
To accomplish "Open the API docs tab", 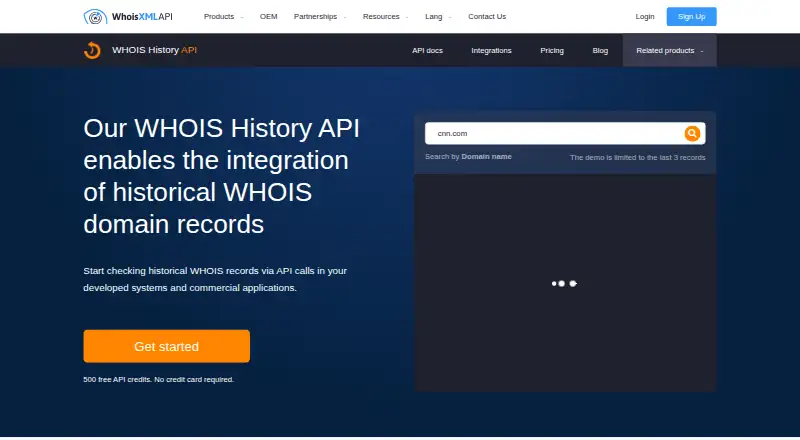I will [x=427, y=51].
